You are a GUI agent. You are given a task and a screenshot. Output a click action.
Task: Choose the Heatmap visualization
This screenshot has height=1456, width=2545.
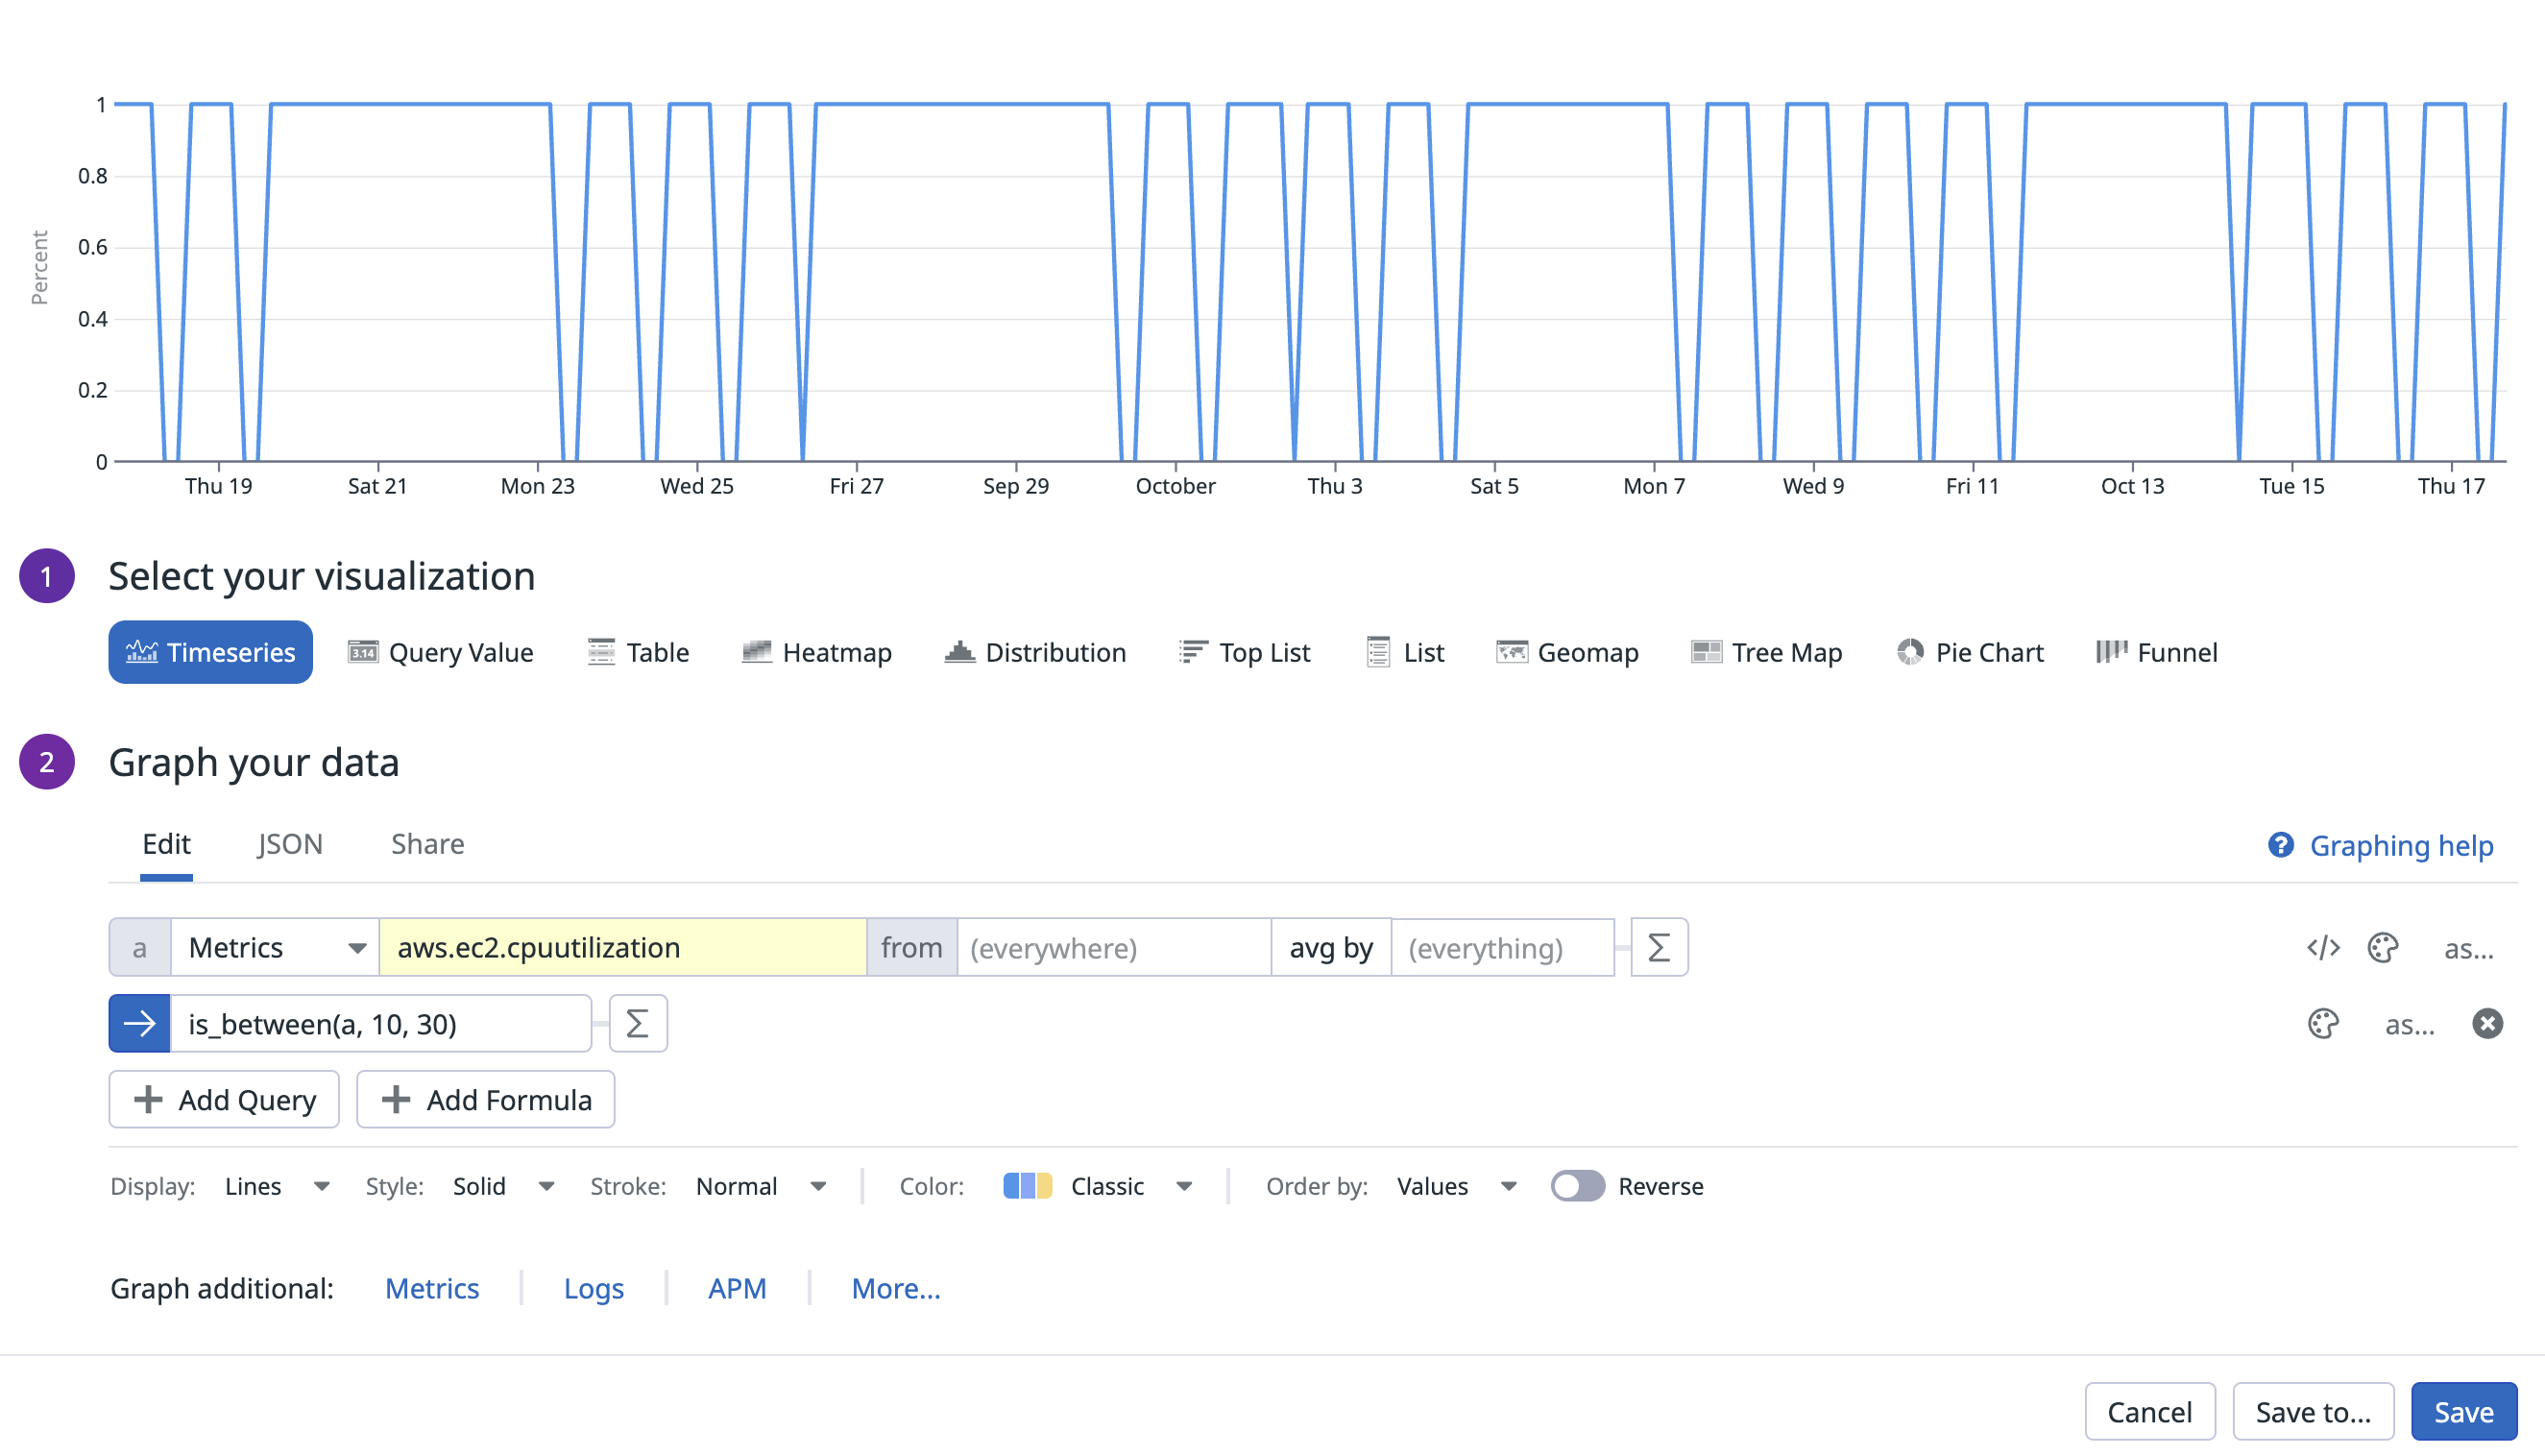click(816, 652)
